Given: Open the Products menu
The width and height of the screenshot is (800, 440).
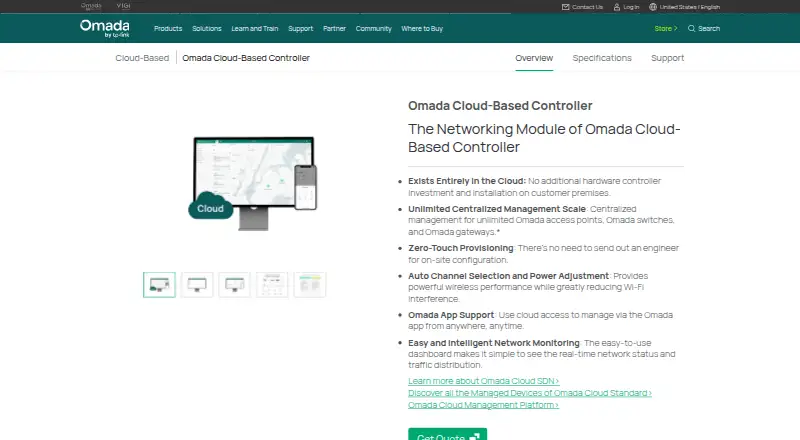Looking at the screenshot, I should pyautogui.click(x=168, y=29).
